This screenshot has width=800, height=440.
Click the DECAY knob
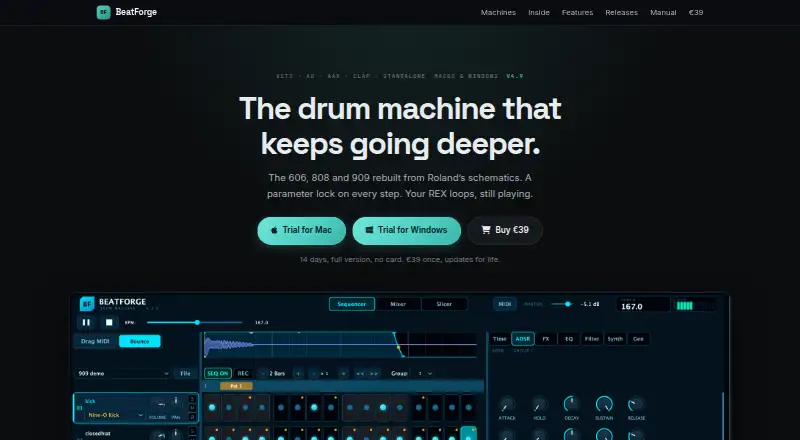[571, 404]
